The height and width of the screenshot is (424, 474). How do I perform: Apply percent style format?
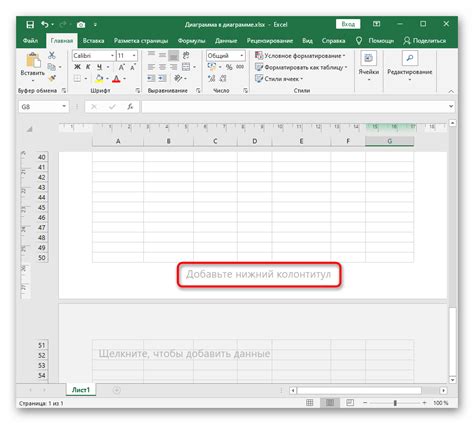pos(229,67)
